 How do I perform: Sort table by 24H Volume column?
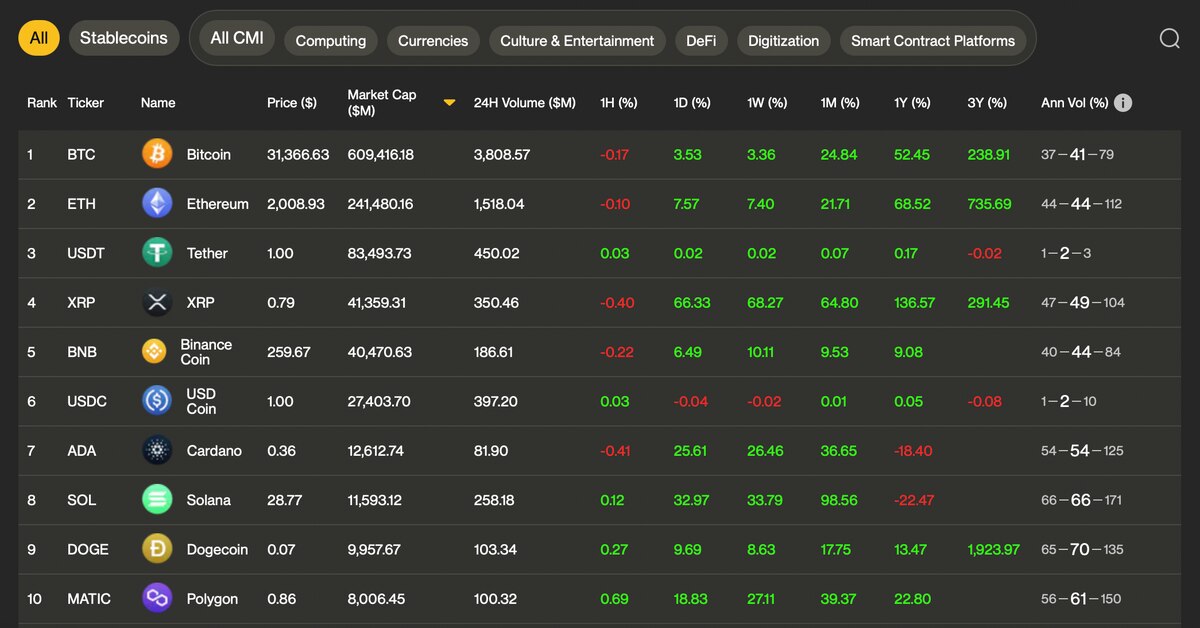[524, 103]
